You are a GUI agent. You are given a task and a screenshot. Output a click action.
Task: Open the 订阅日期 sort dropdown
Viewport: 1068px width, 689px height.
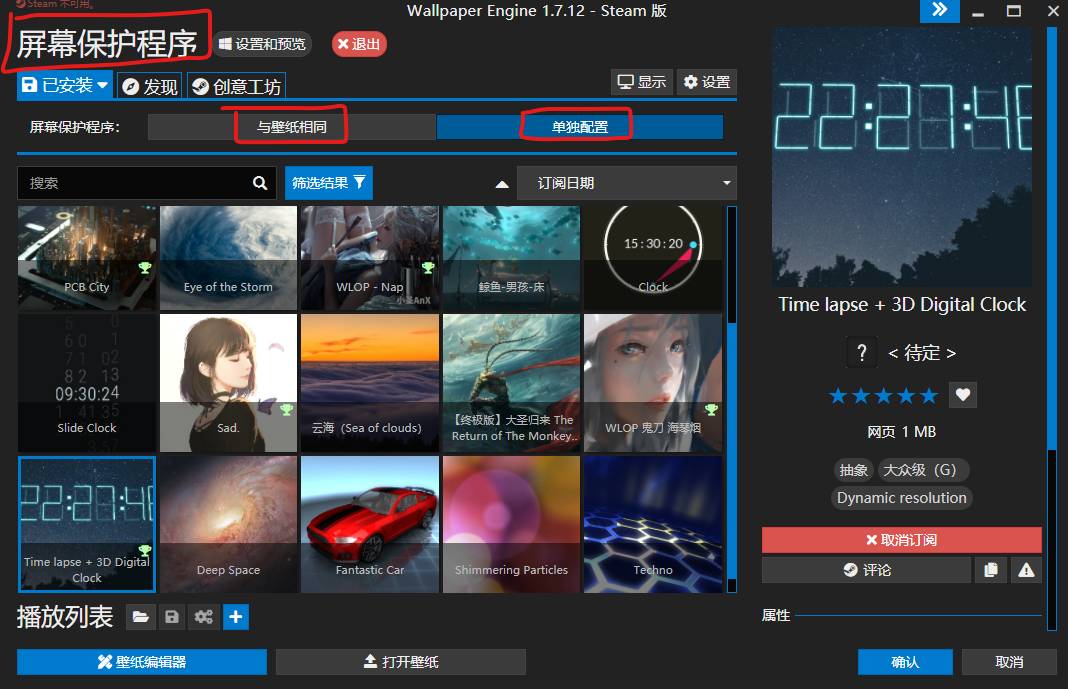click(626, 183)
